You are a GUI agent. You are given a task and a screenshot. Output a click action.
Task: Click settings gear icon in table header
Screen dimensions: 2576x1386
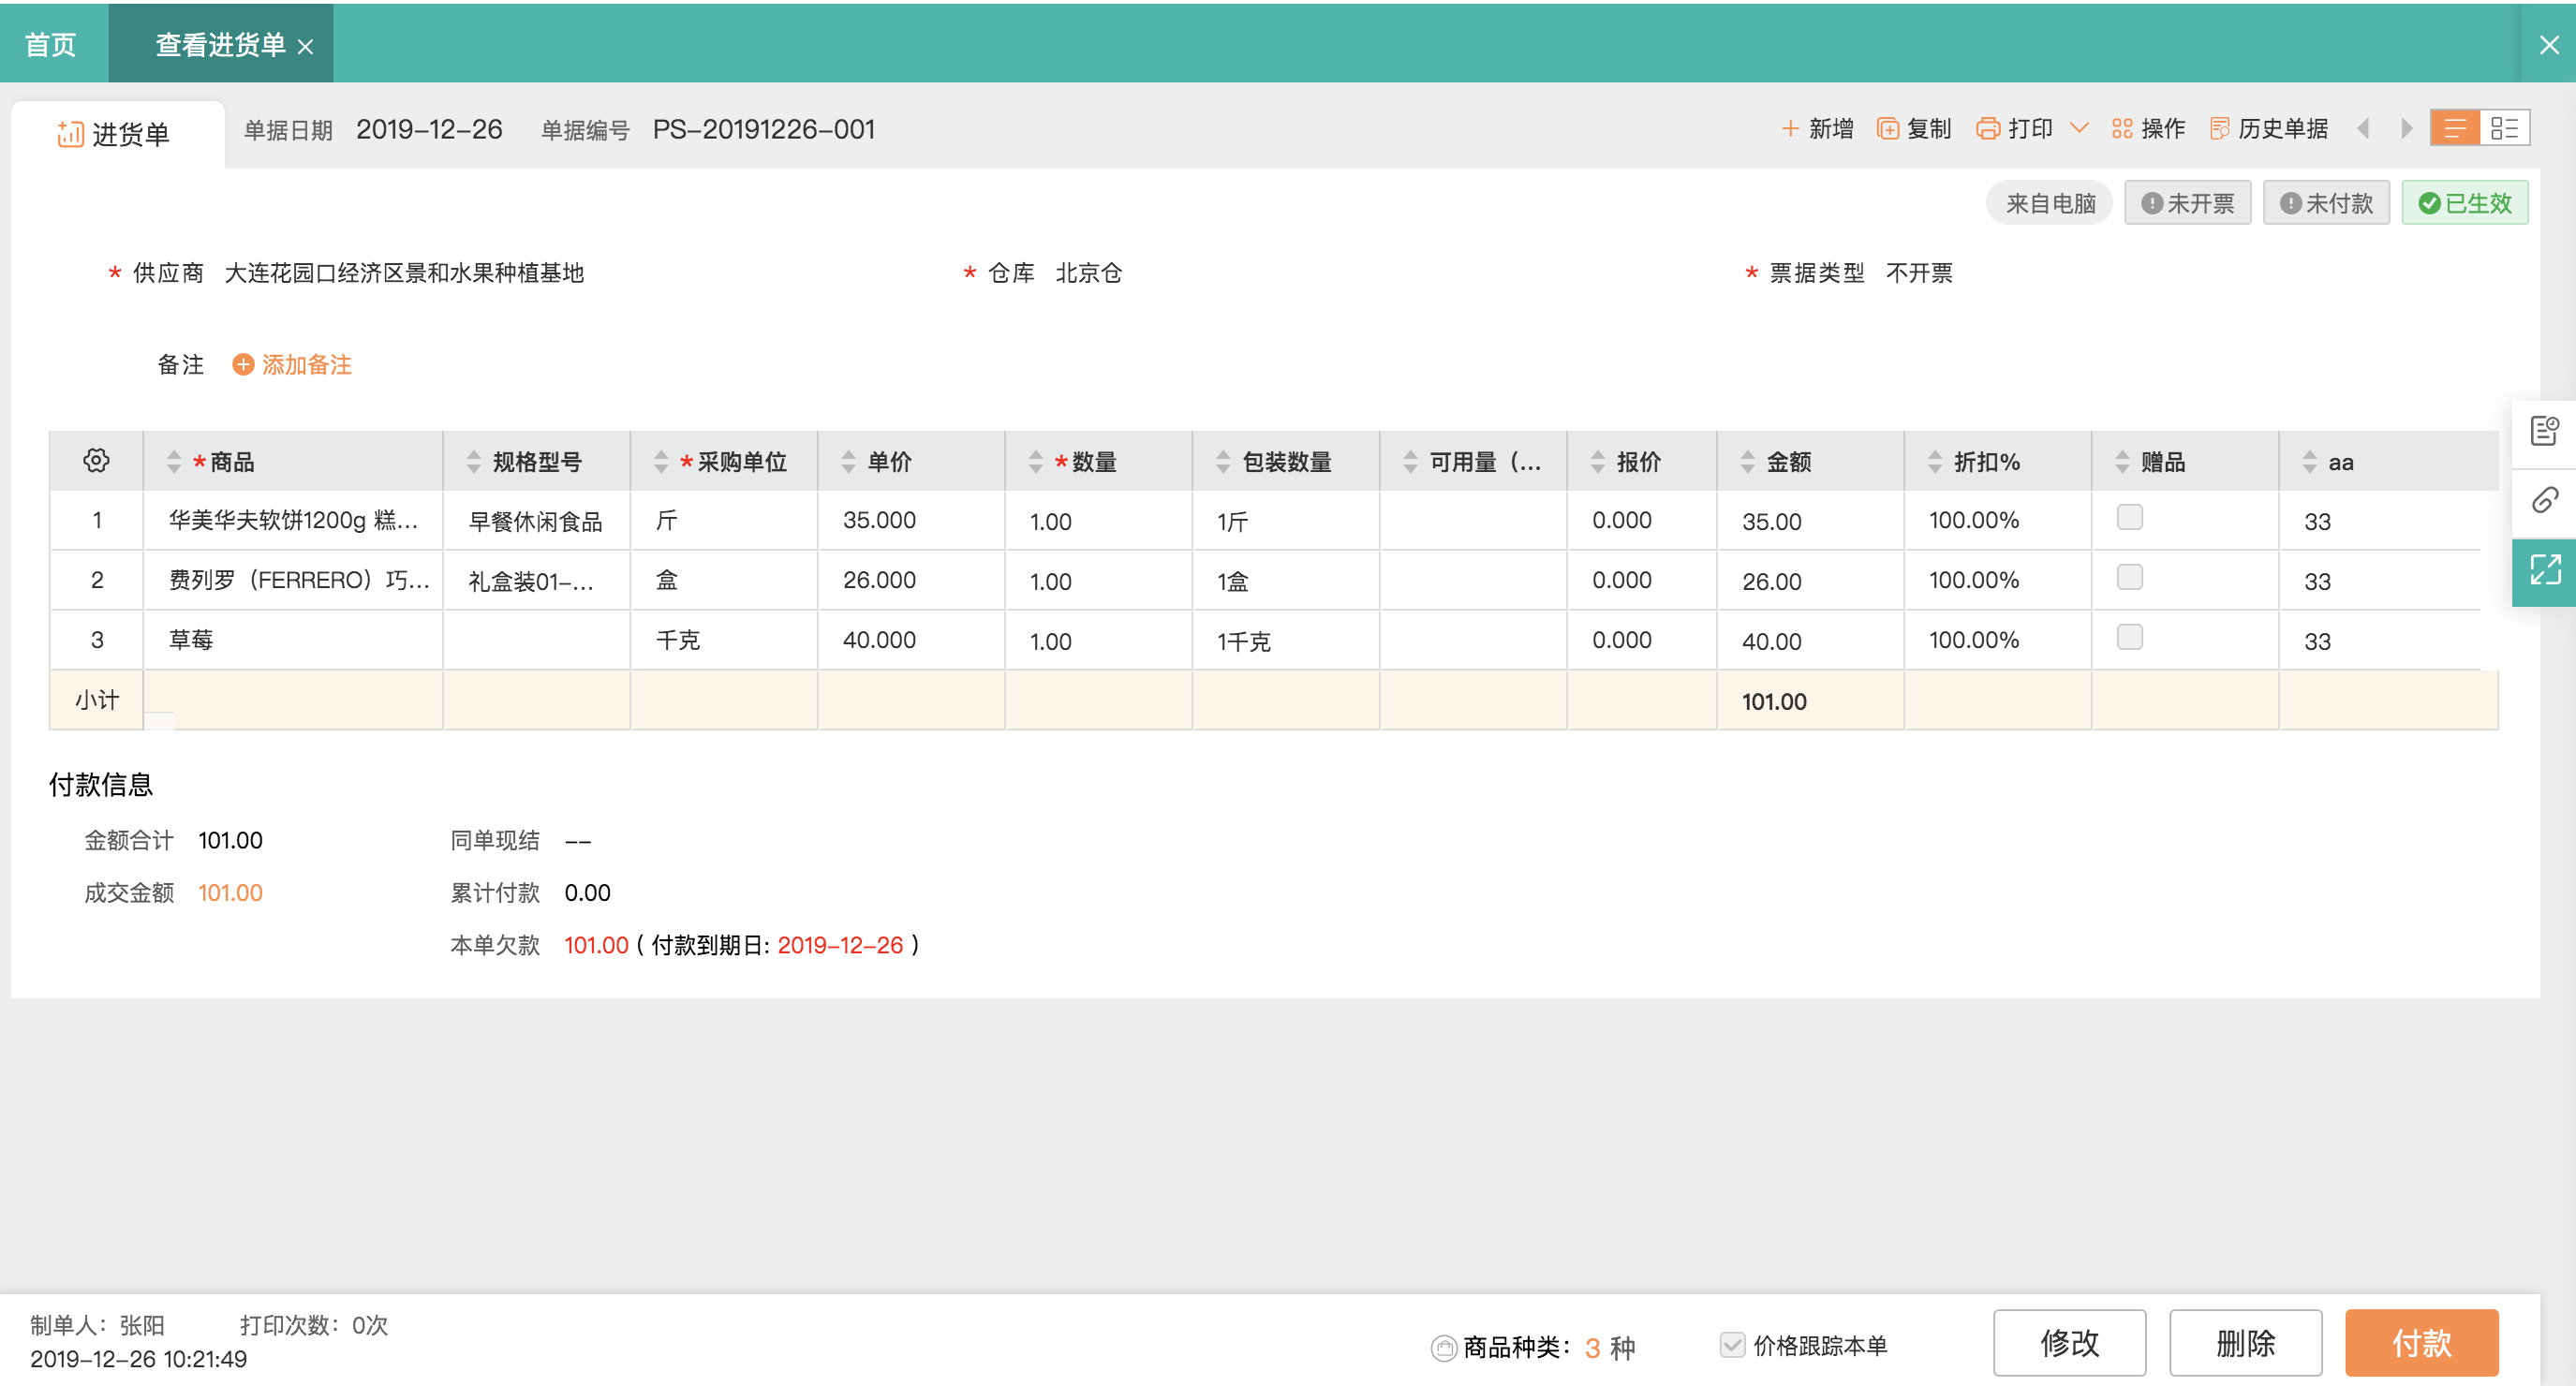(97, 463)
